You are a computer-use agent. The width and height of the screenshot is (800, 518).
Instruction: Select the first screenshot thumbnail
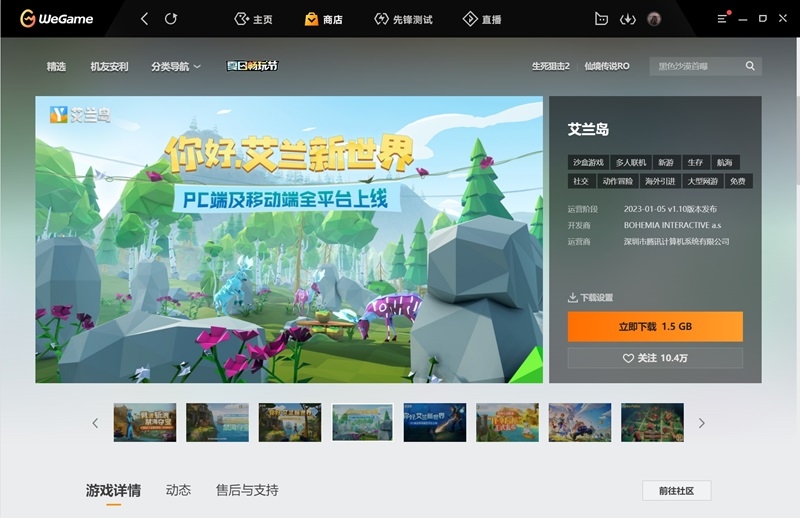click(x=145, y=423)
